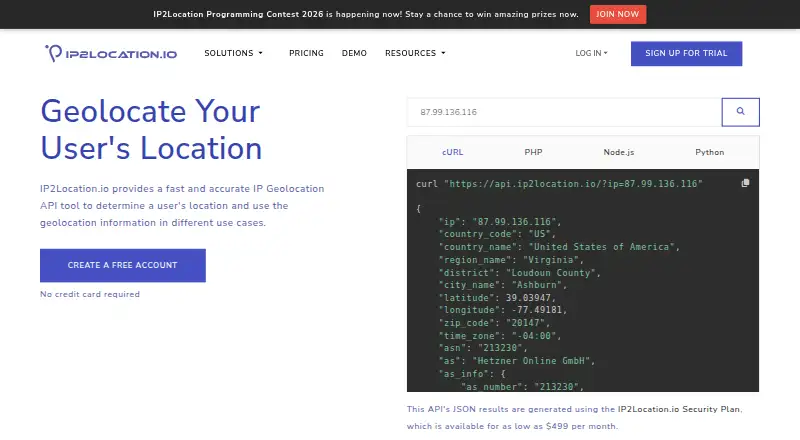Click Create A Free Account button
Image resolution: width=800 pixels, height=440 pixels.
click(123, 265)
